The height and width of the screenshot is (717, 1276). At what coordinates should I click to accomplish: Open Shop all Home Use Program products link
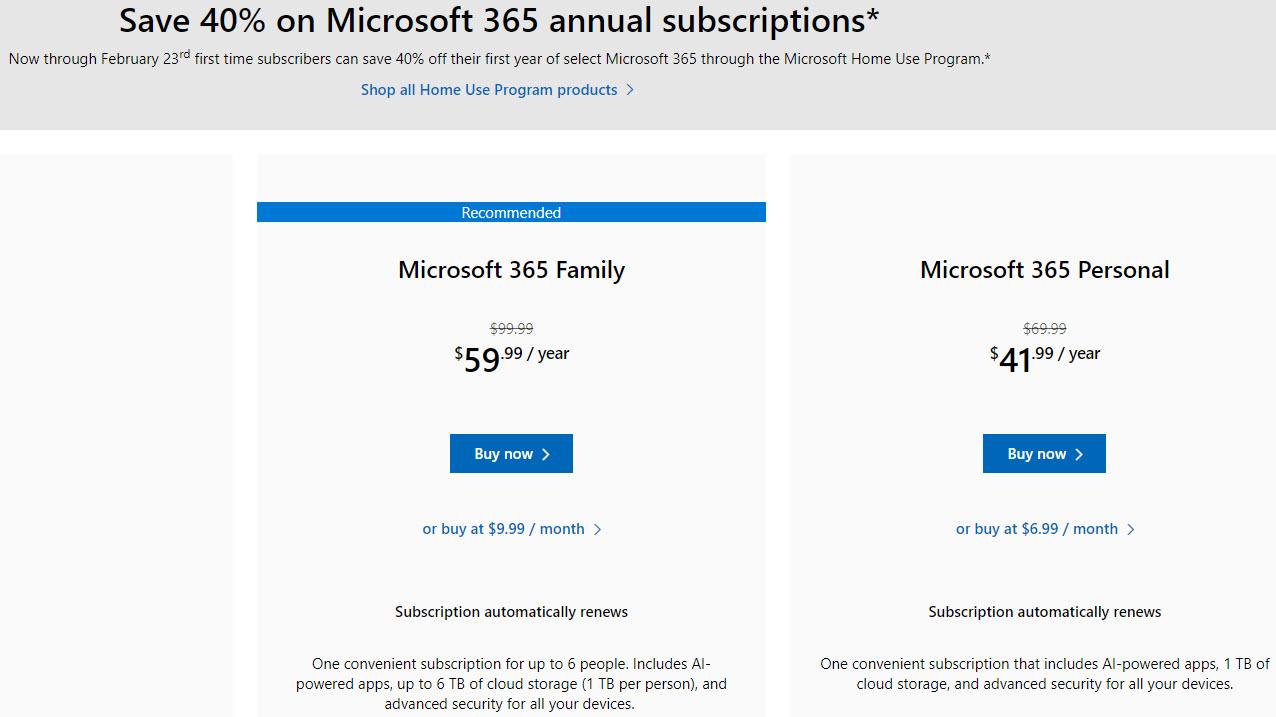coord(489,90)
